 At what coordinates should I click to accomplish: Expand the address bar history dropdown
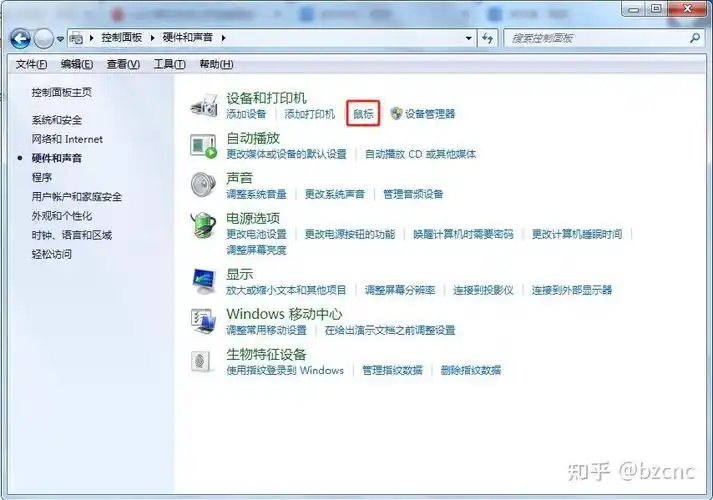click(x=468, y=38)
